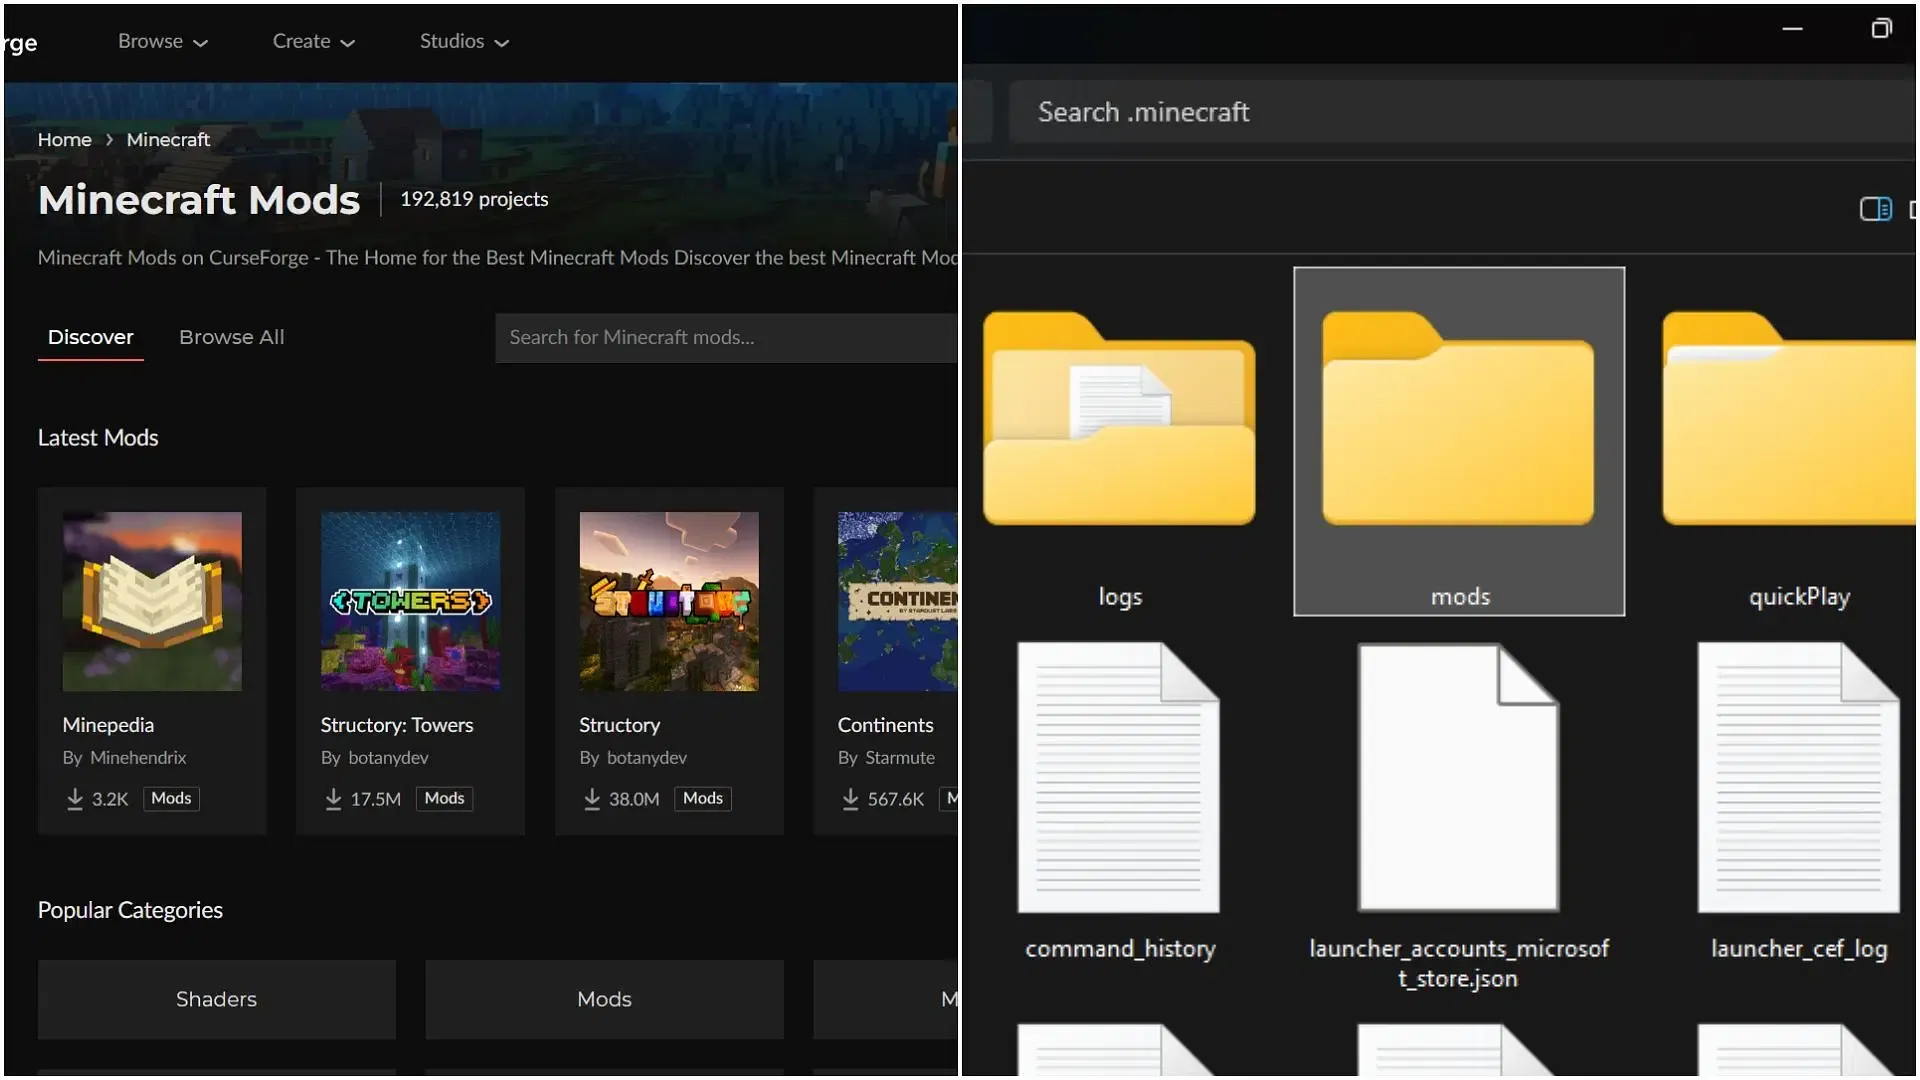Click the 38.0M download icon
This screenshot has width=1920, height=1080.
click(x=592, y=799)
